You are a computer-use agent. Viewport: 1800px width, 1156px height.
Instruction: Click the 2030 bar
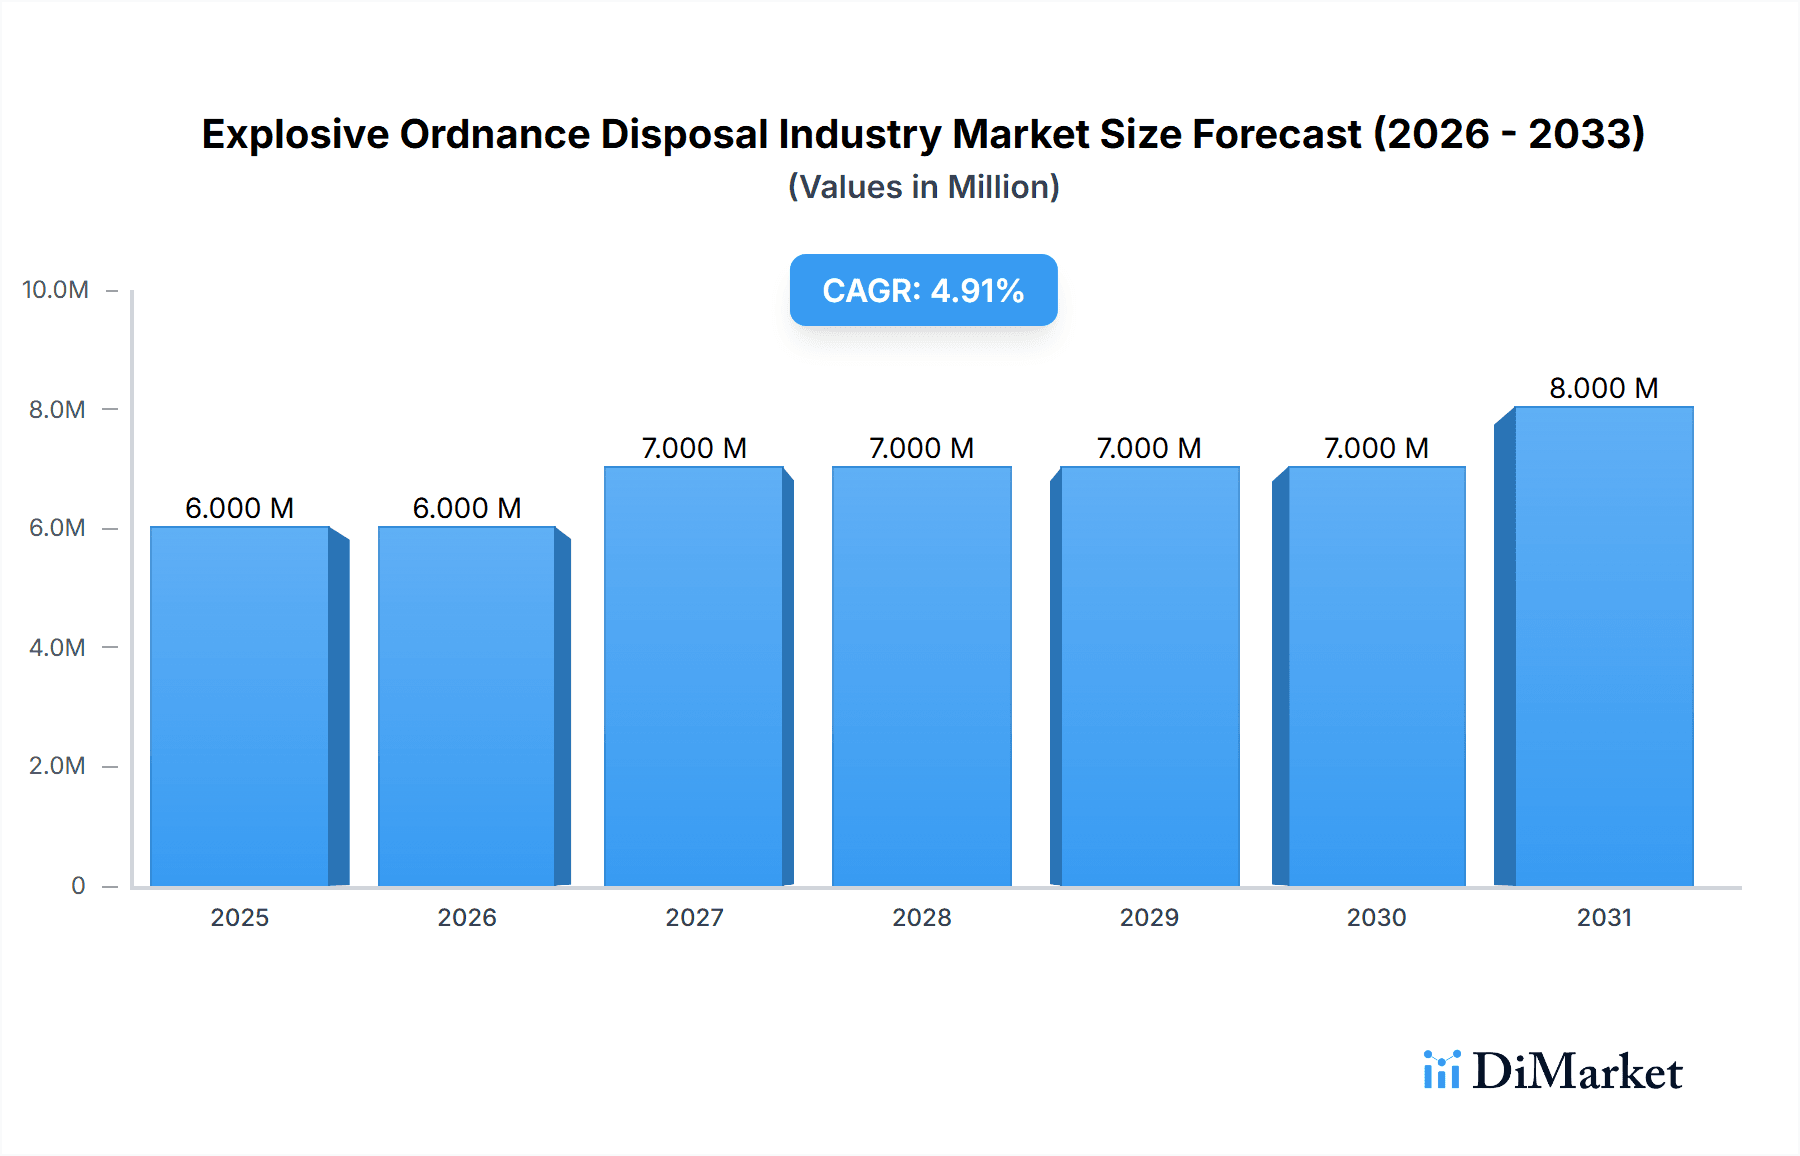[x=1376, y=670]
